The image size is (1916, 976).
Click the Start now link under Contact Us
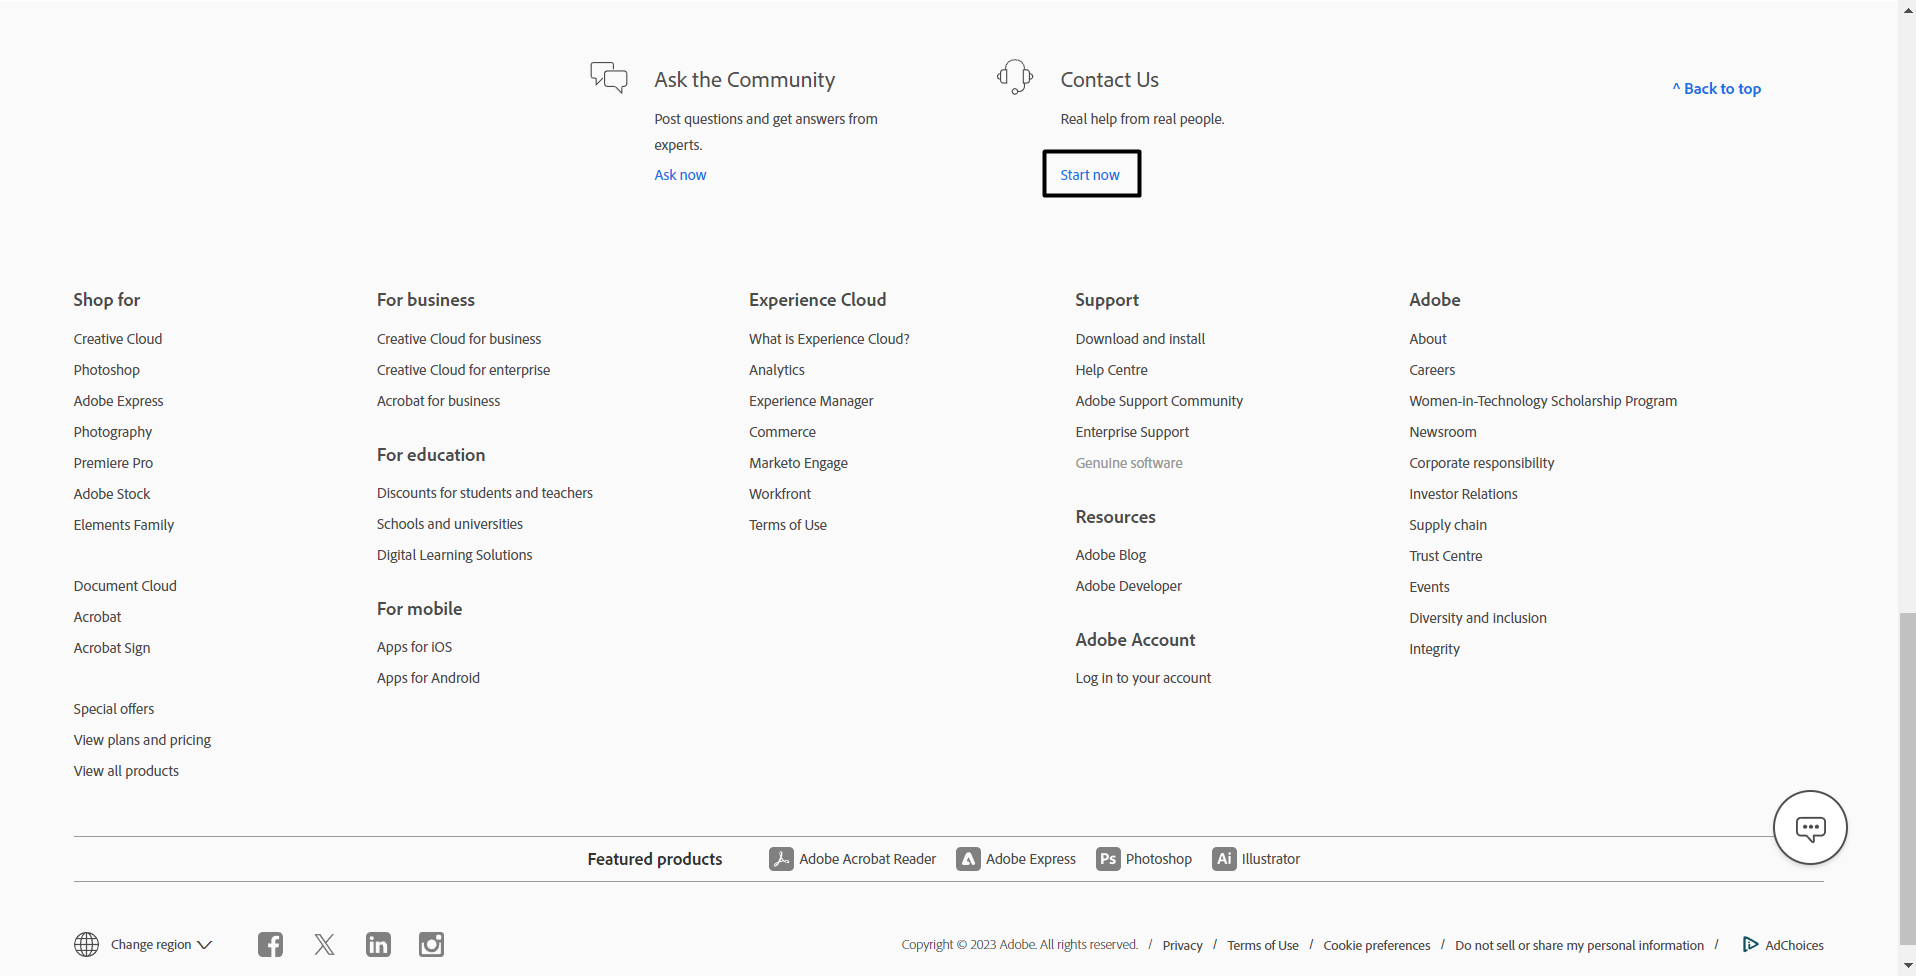pos(1090,173)
